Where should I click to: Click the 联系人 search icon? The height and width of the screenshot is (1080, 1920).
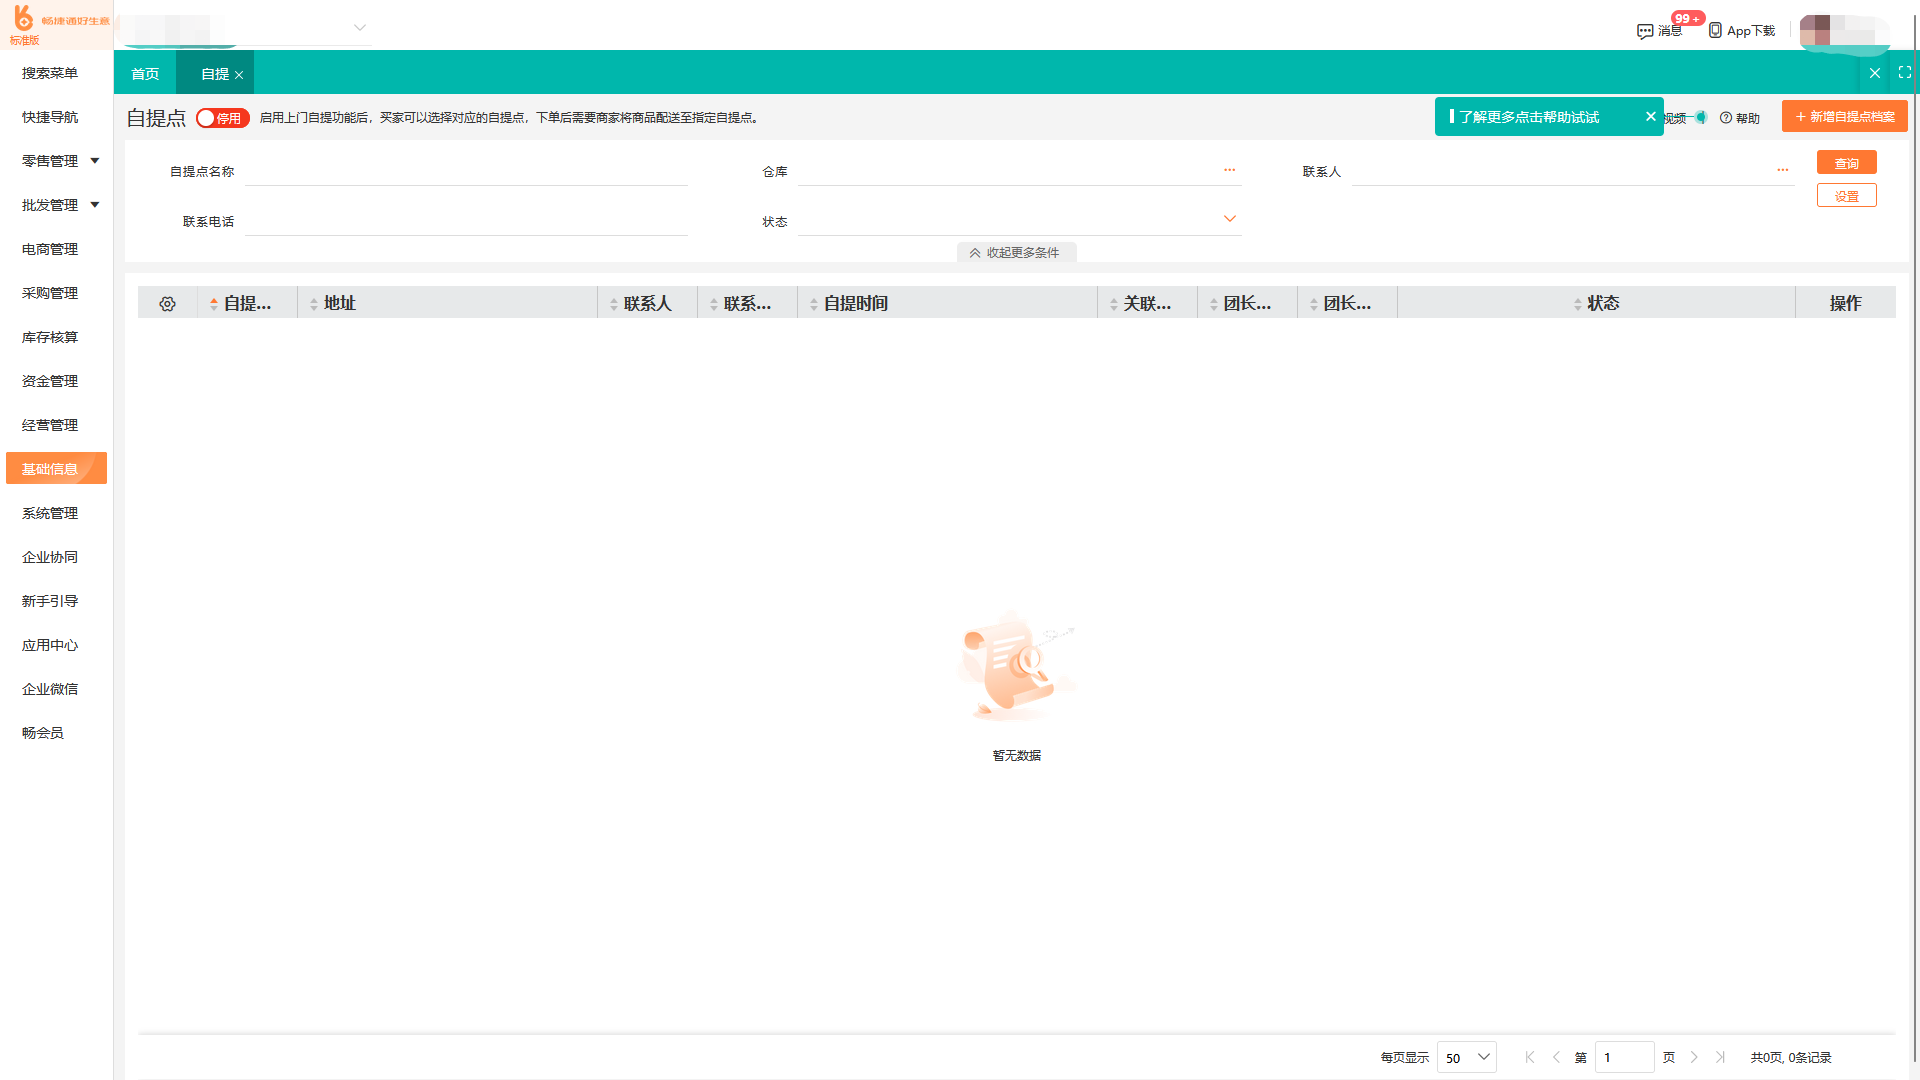click(x=1785, y=170)
